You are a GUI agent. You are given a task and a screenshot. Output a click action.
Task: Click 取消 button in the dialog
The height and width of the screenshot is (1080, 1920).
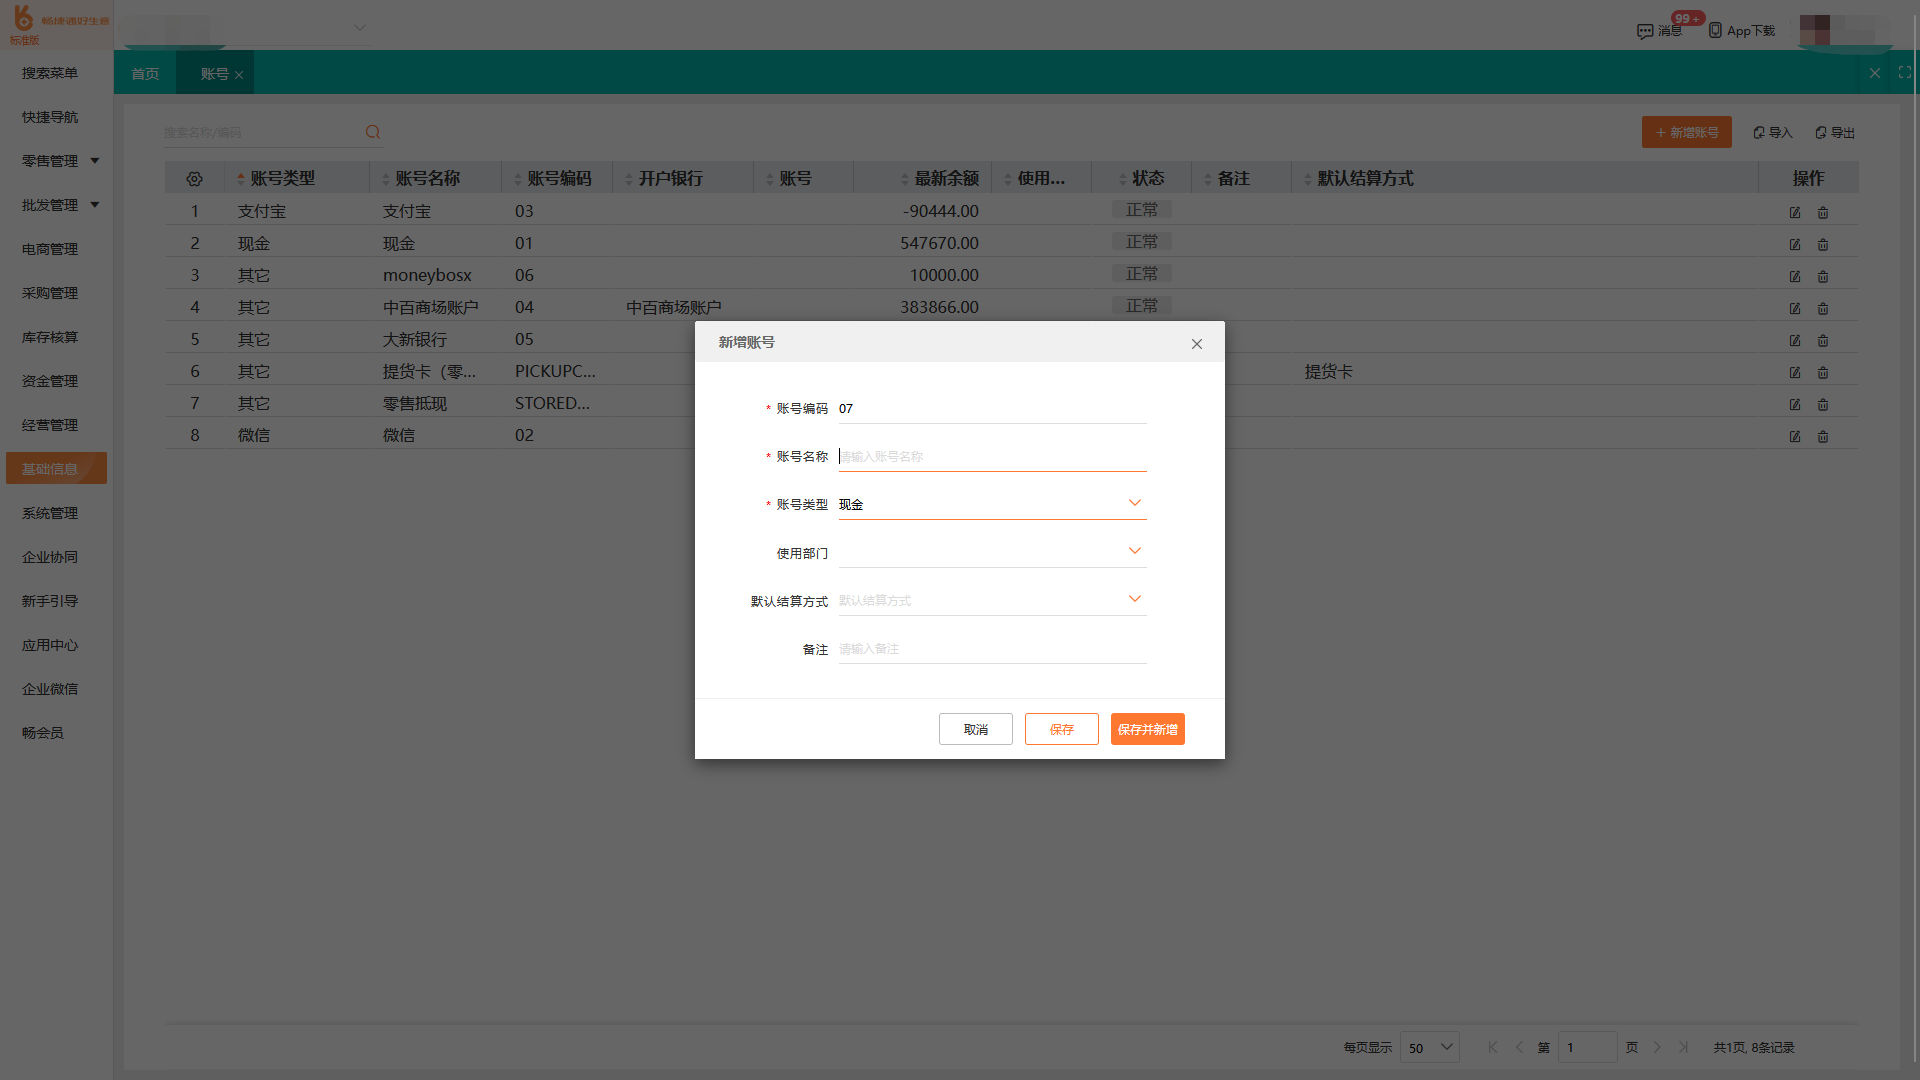point(976,729)
